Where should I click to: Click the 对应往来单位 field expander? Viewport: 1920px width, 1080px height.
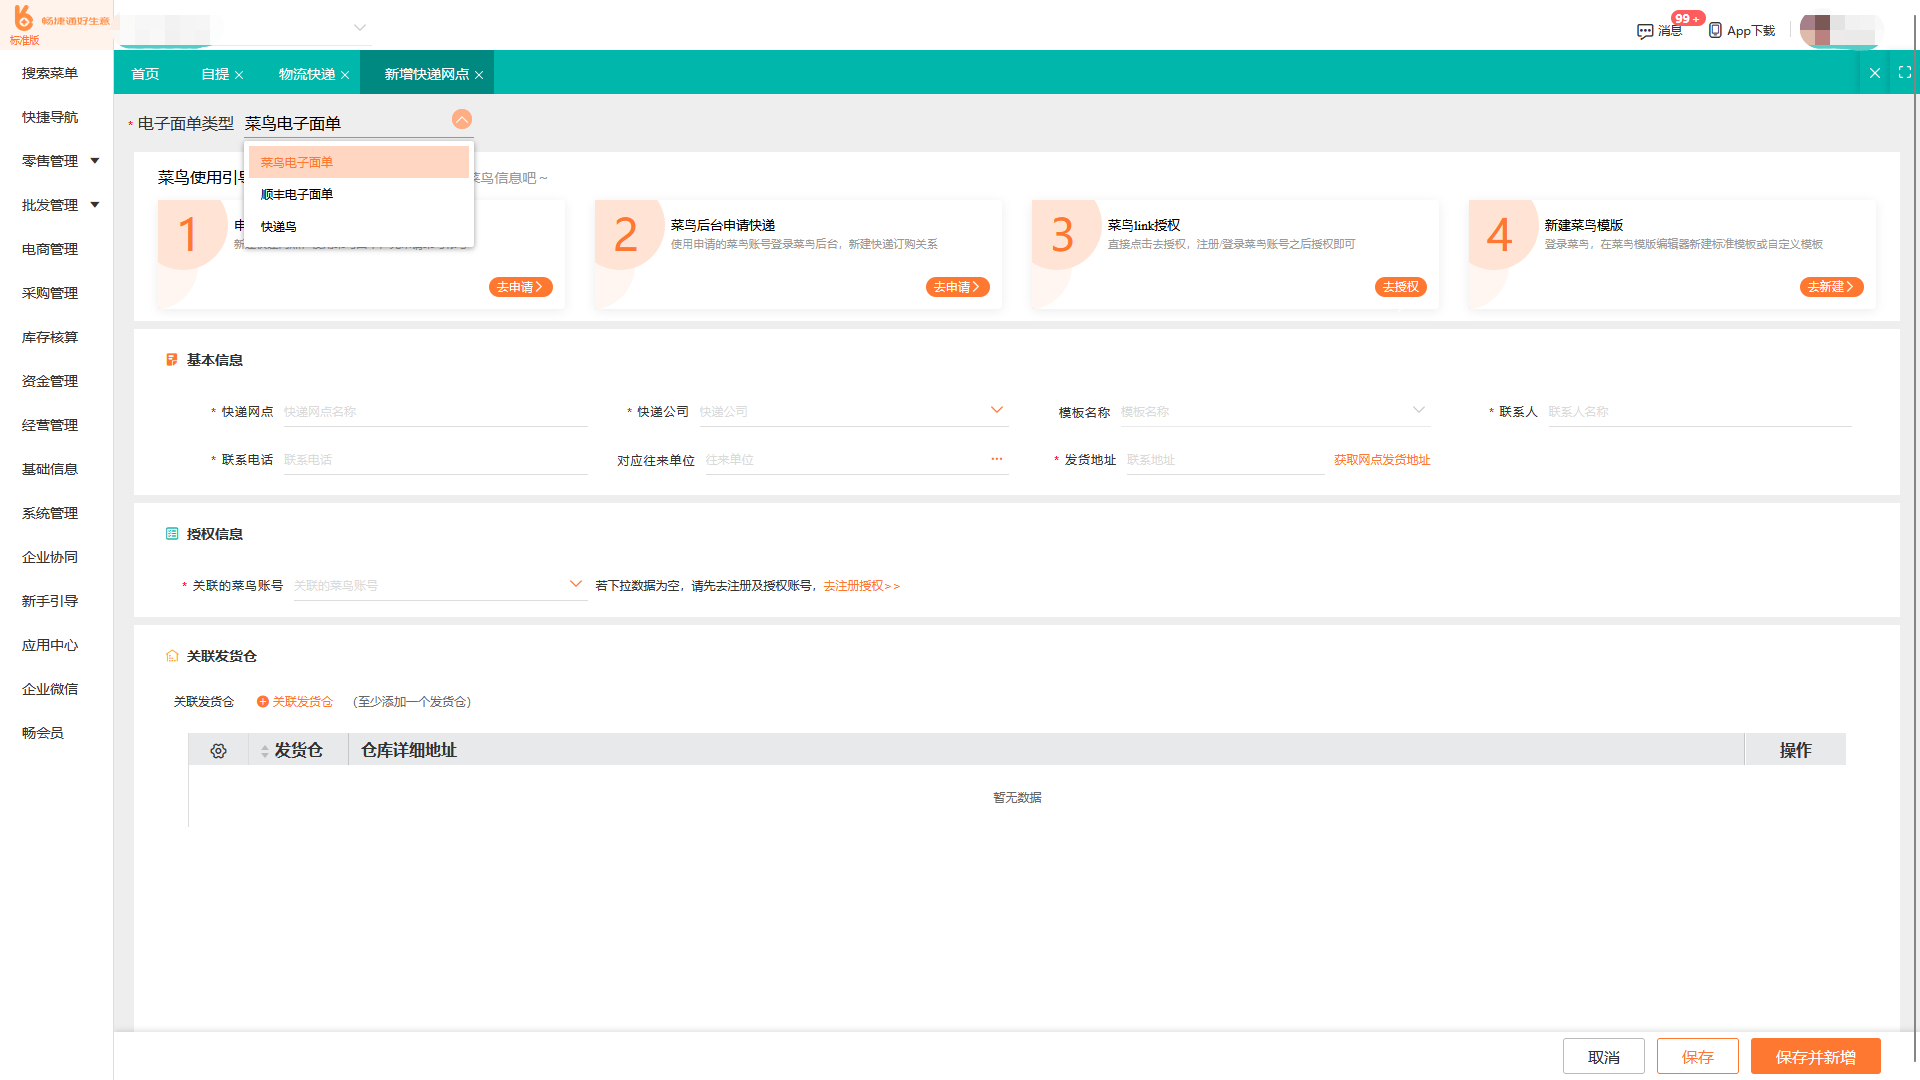(998, 459)
